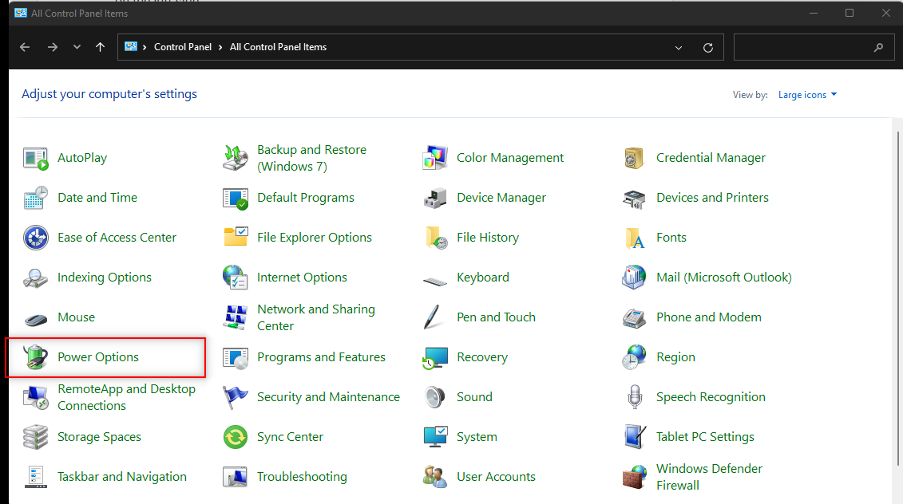Screen dimensions: 904x504
Task: Open the AutoPlay icon
Action: [36, 158]
